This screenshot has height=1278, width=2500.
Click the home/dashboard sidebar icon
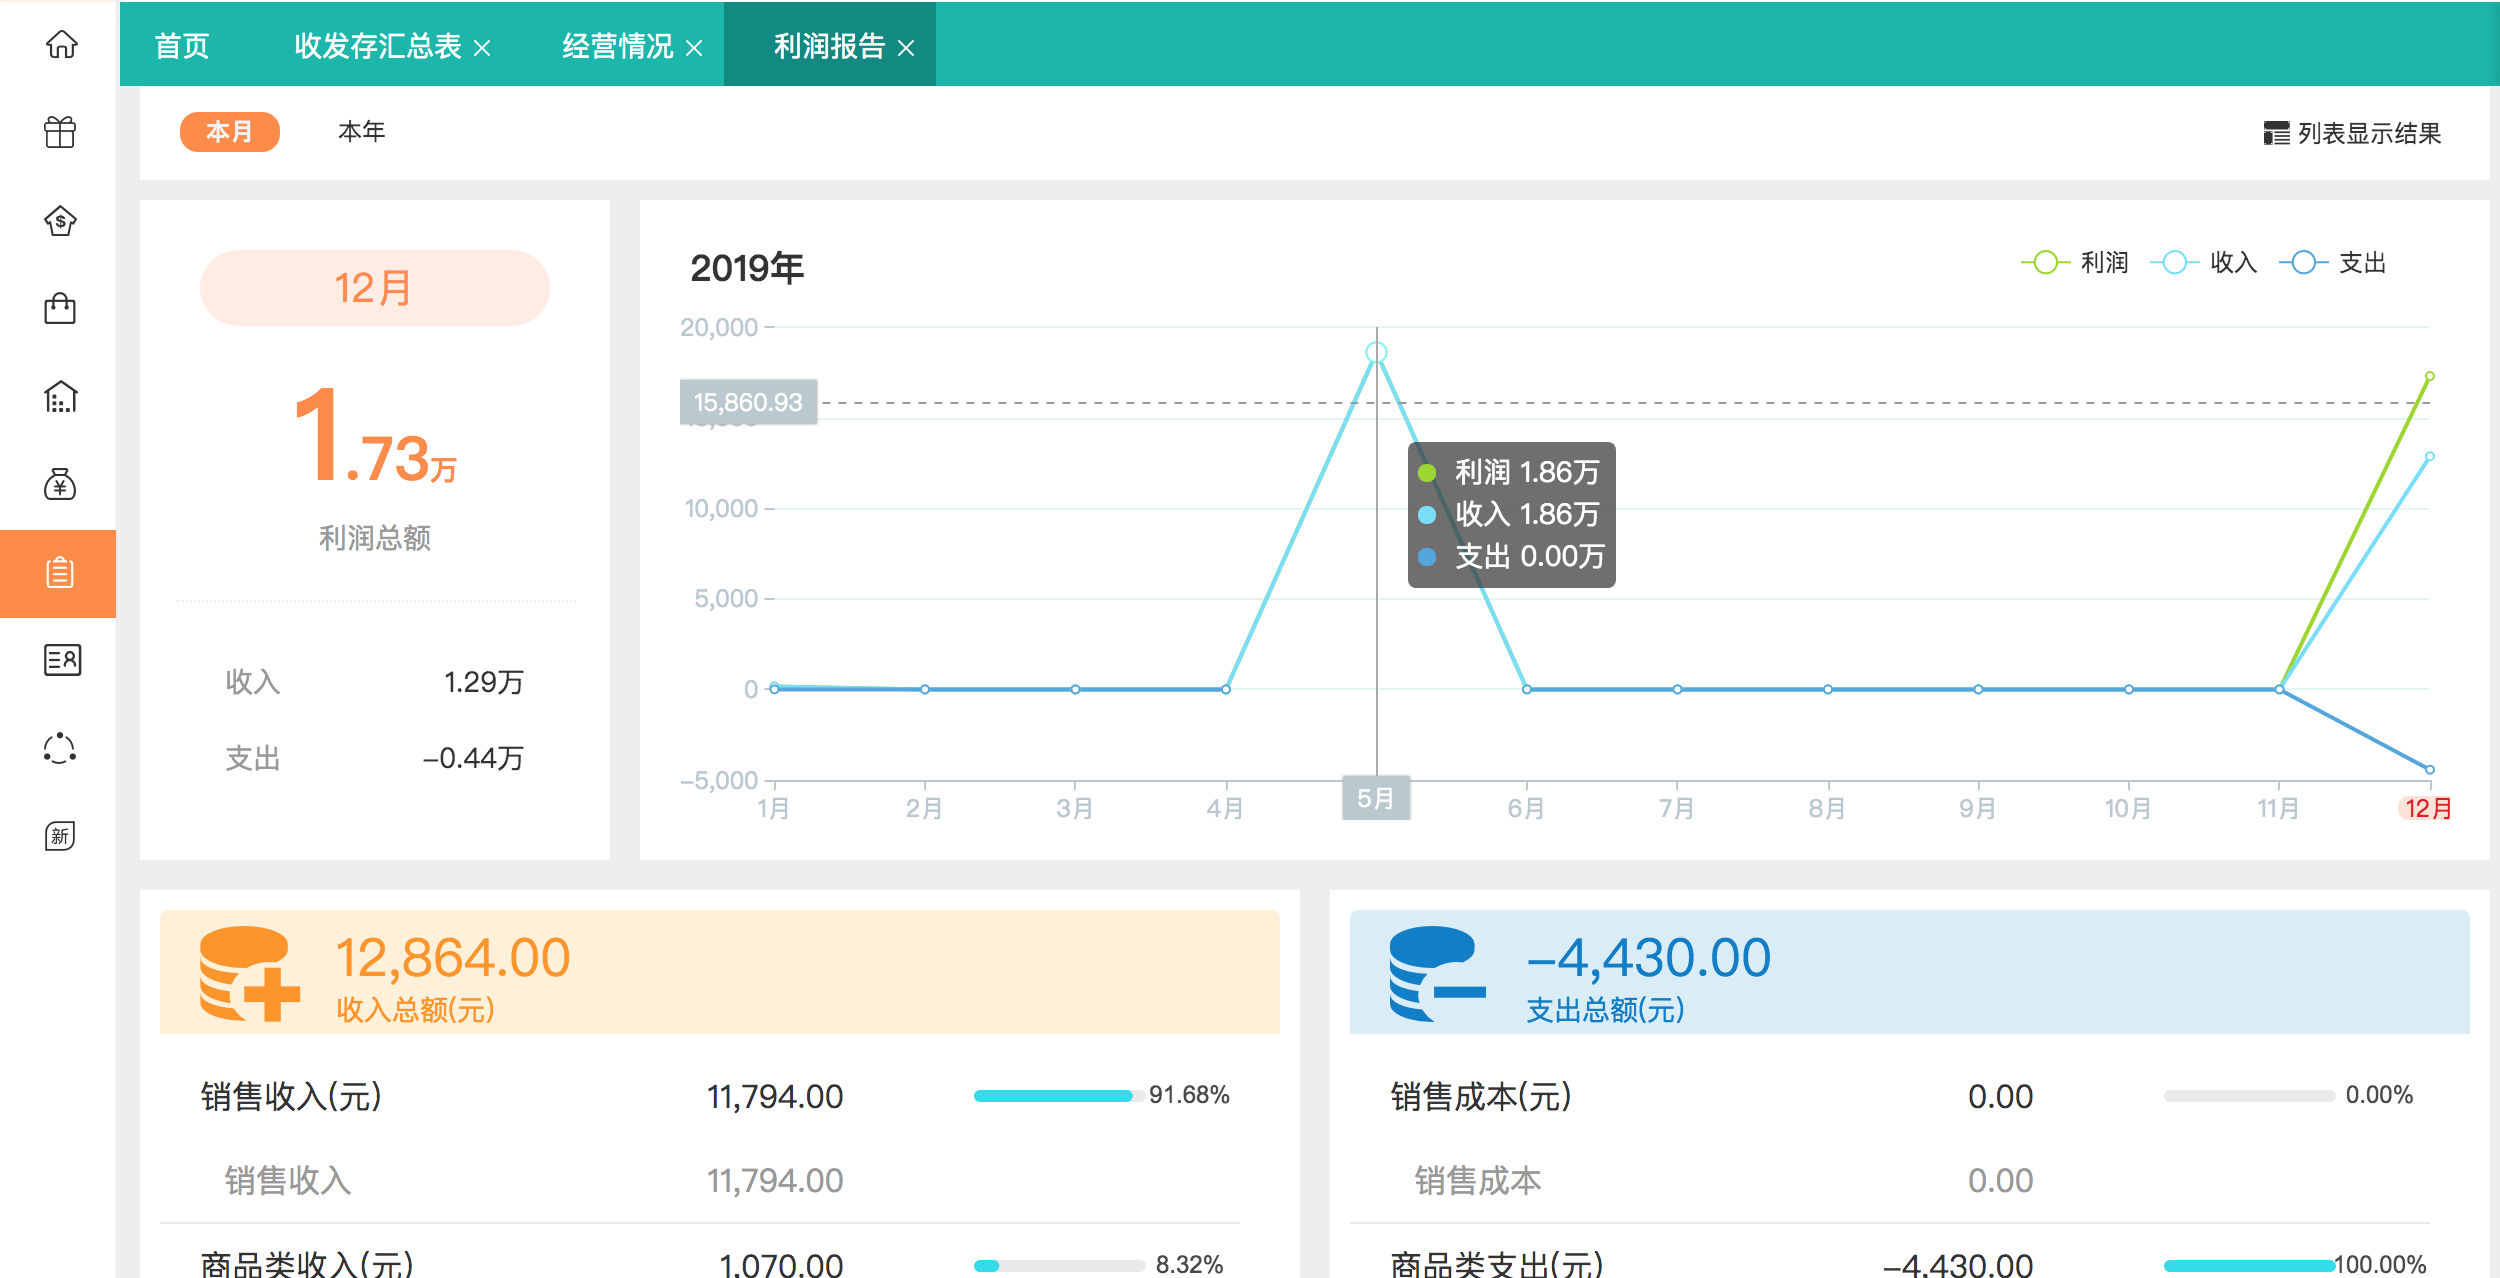62,44
